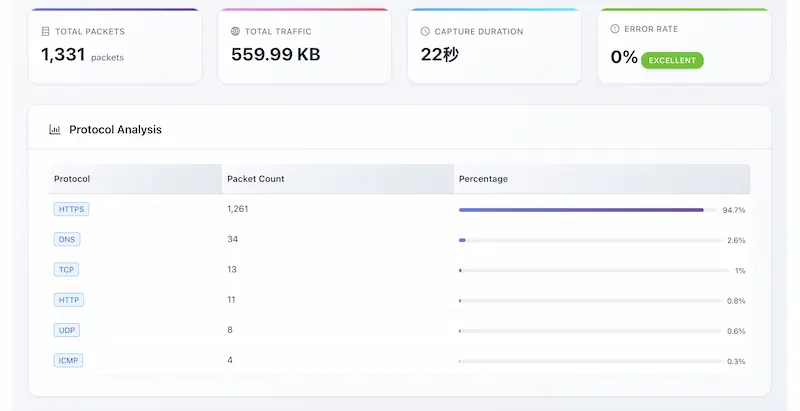
Task: Click the Error Rate clock icon
Action: pos(615,29)
